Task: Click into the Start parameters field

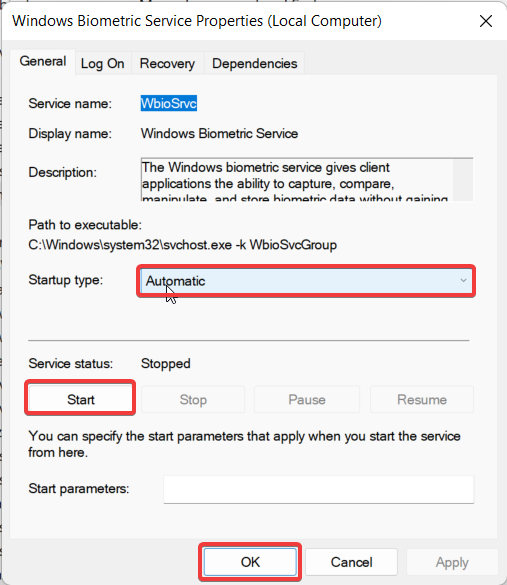Action: click(319, 489)
